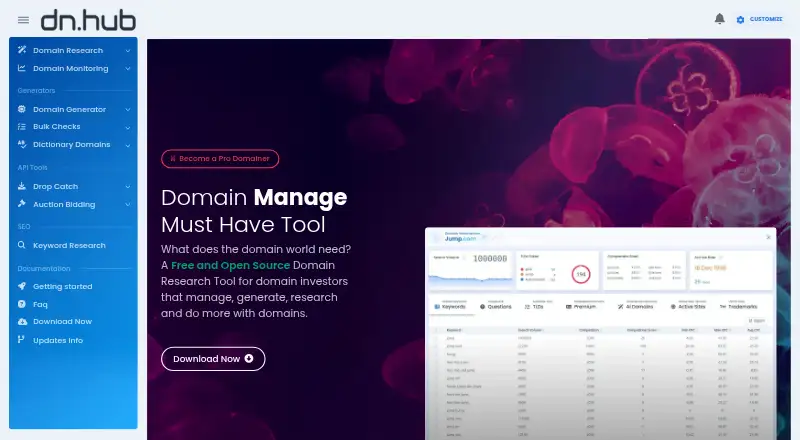The width and height of the screenshot is (800, 440).
Task: Open the CUSTOMIZE link
Action: pos(766,19)
